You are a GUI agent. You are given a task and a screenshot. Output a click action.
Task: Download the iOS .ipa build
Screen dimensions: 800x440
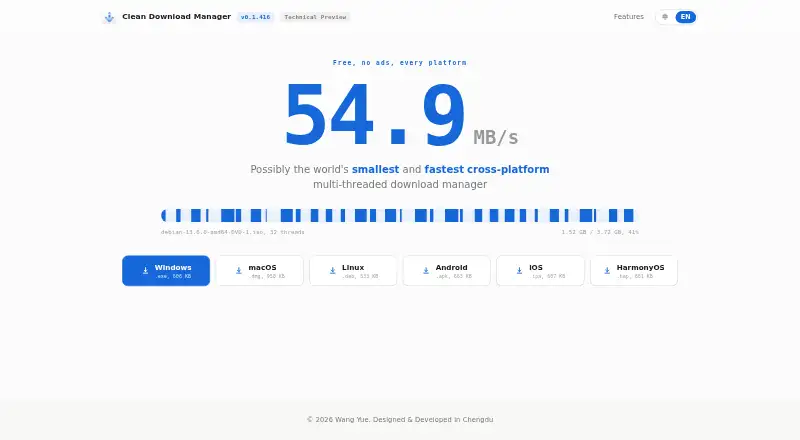pyautogui.click(x=540, y=271)
